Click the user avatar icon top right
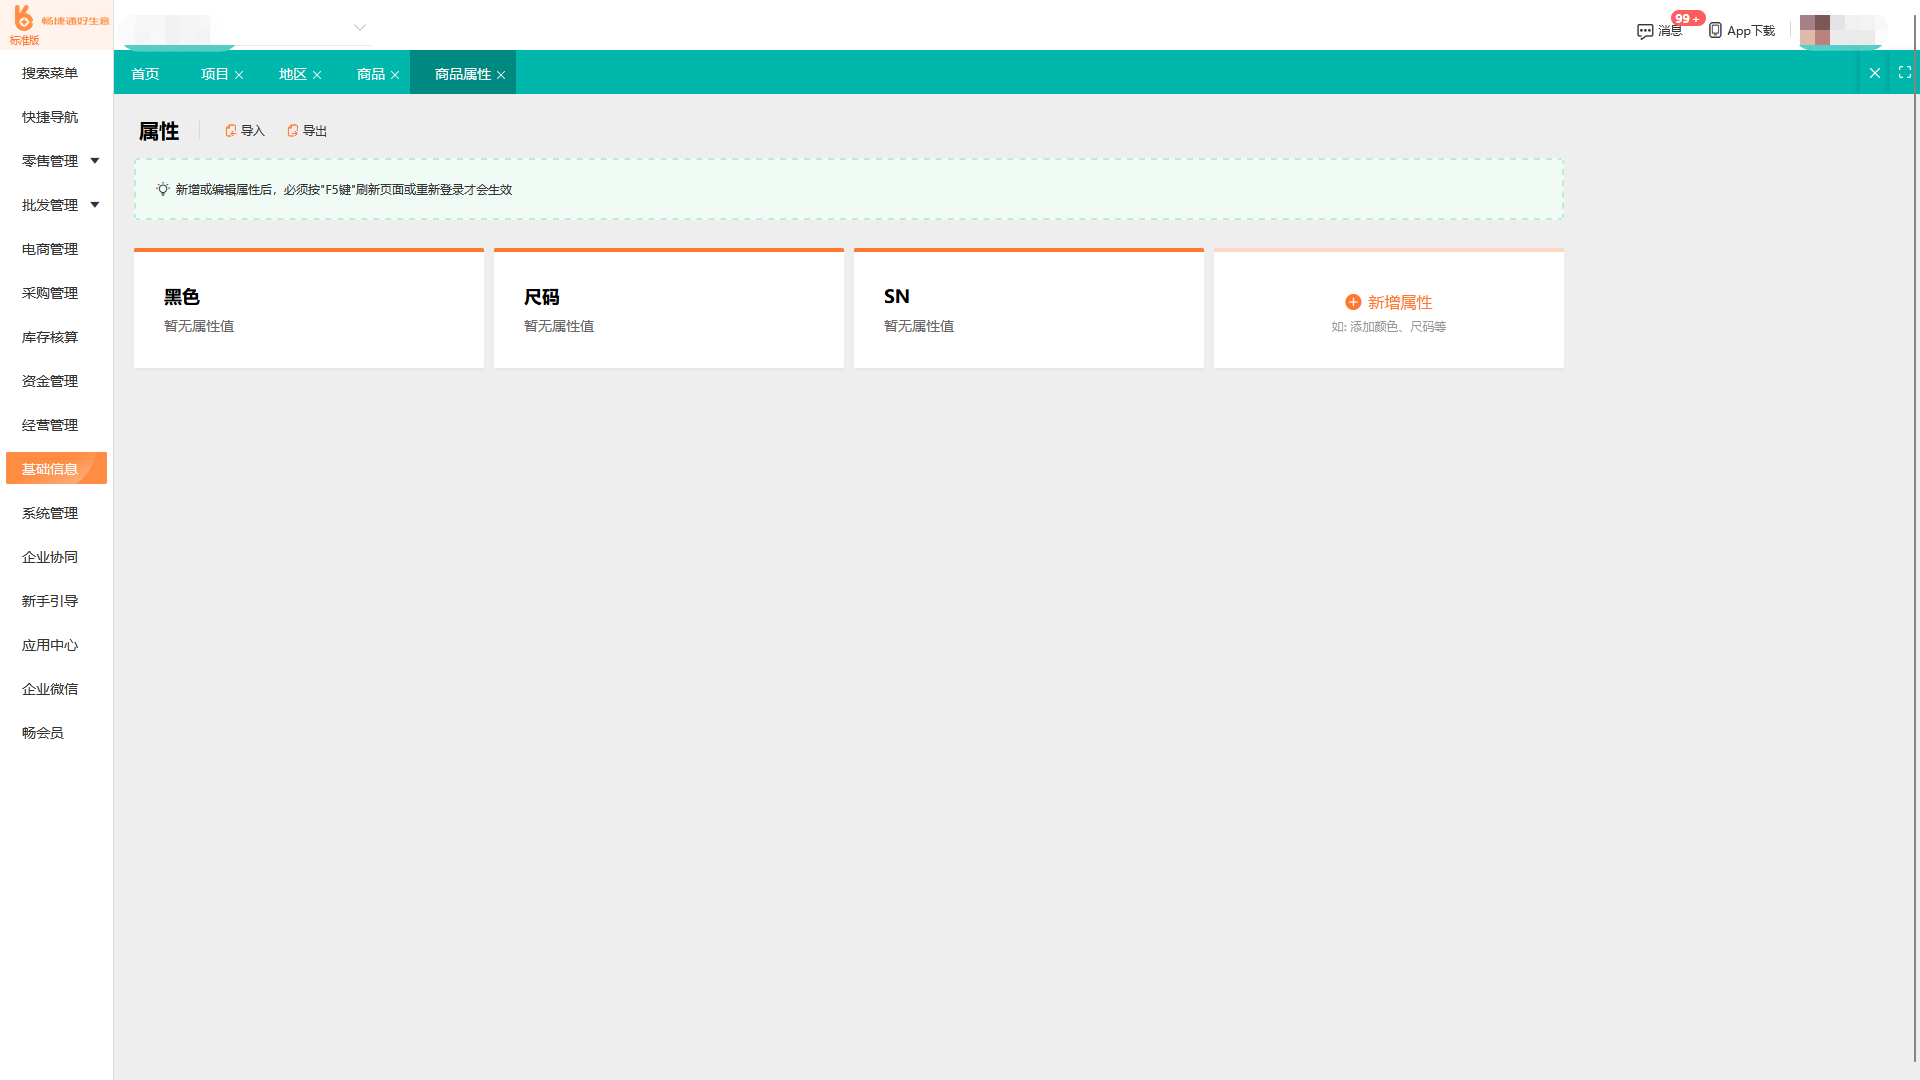This screenshot has width=1920, height=1080. (x=1815, y=29)
